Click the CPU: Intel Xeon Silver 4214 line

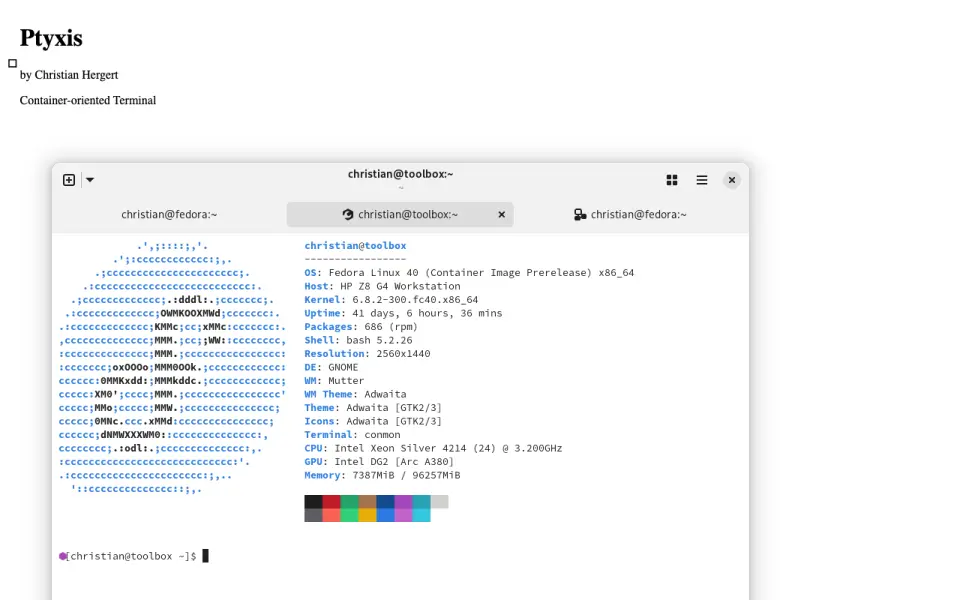(x=433, y=448)
